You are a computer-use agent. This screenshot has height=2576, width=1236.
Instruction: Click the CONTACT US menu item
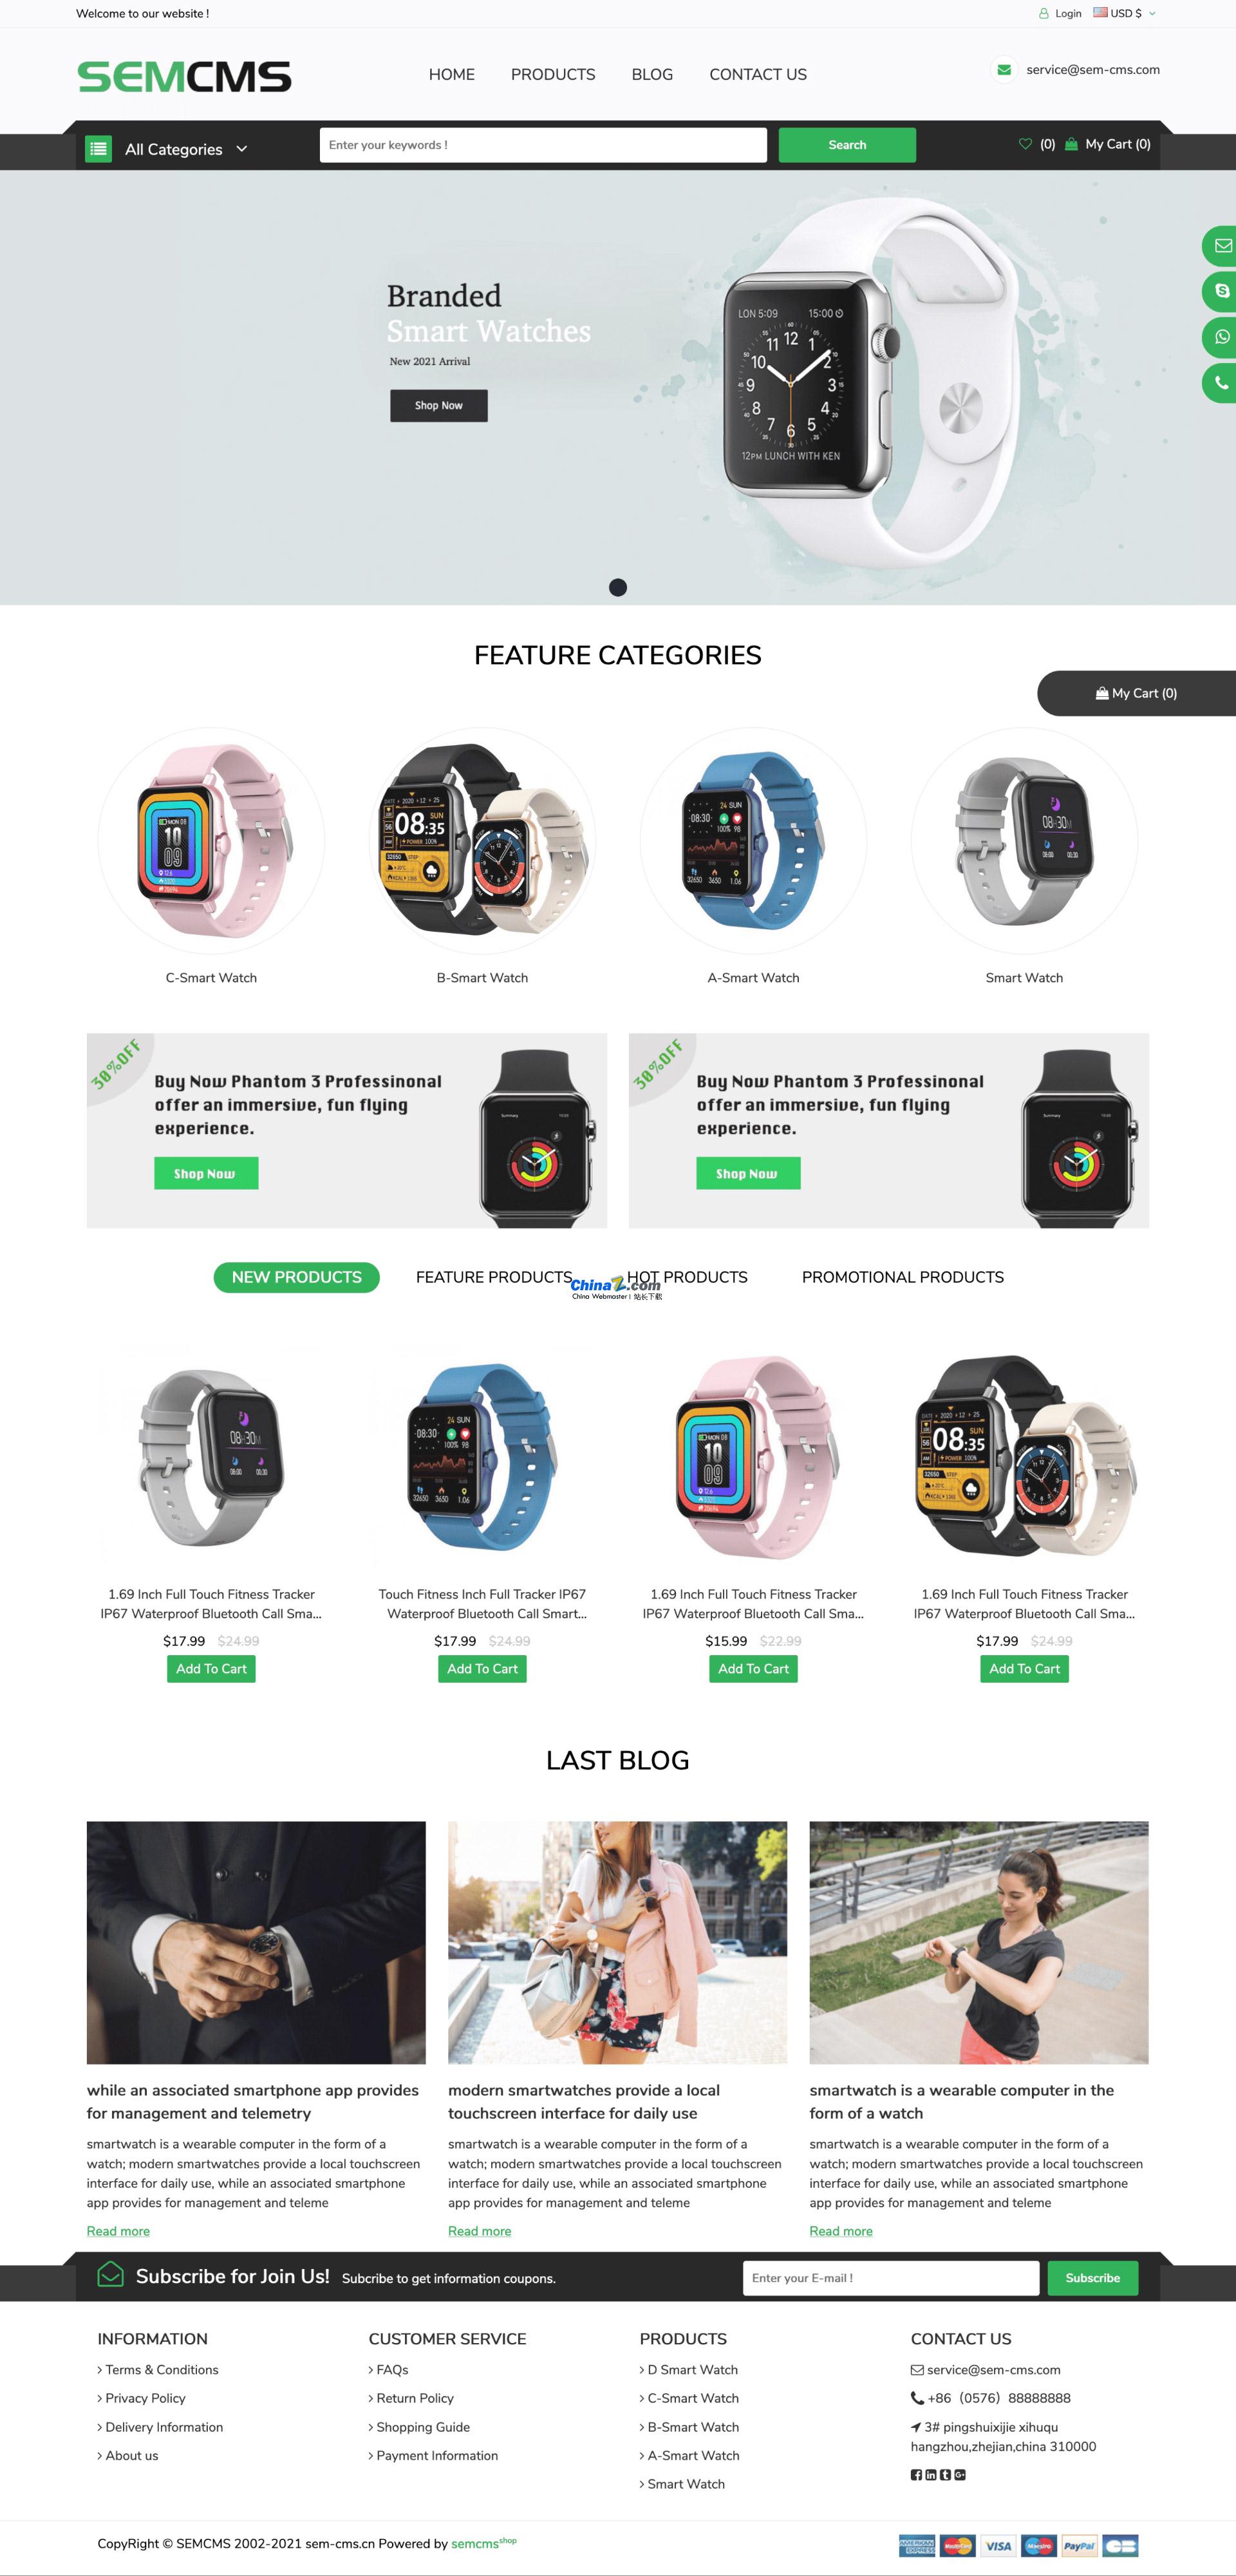point(761,74)
